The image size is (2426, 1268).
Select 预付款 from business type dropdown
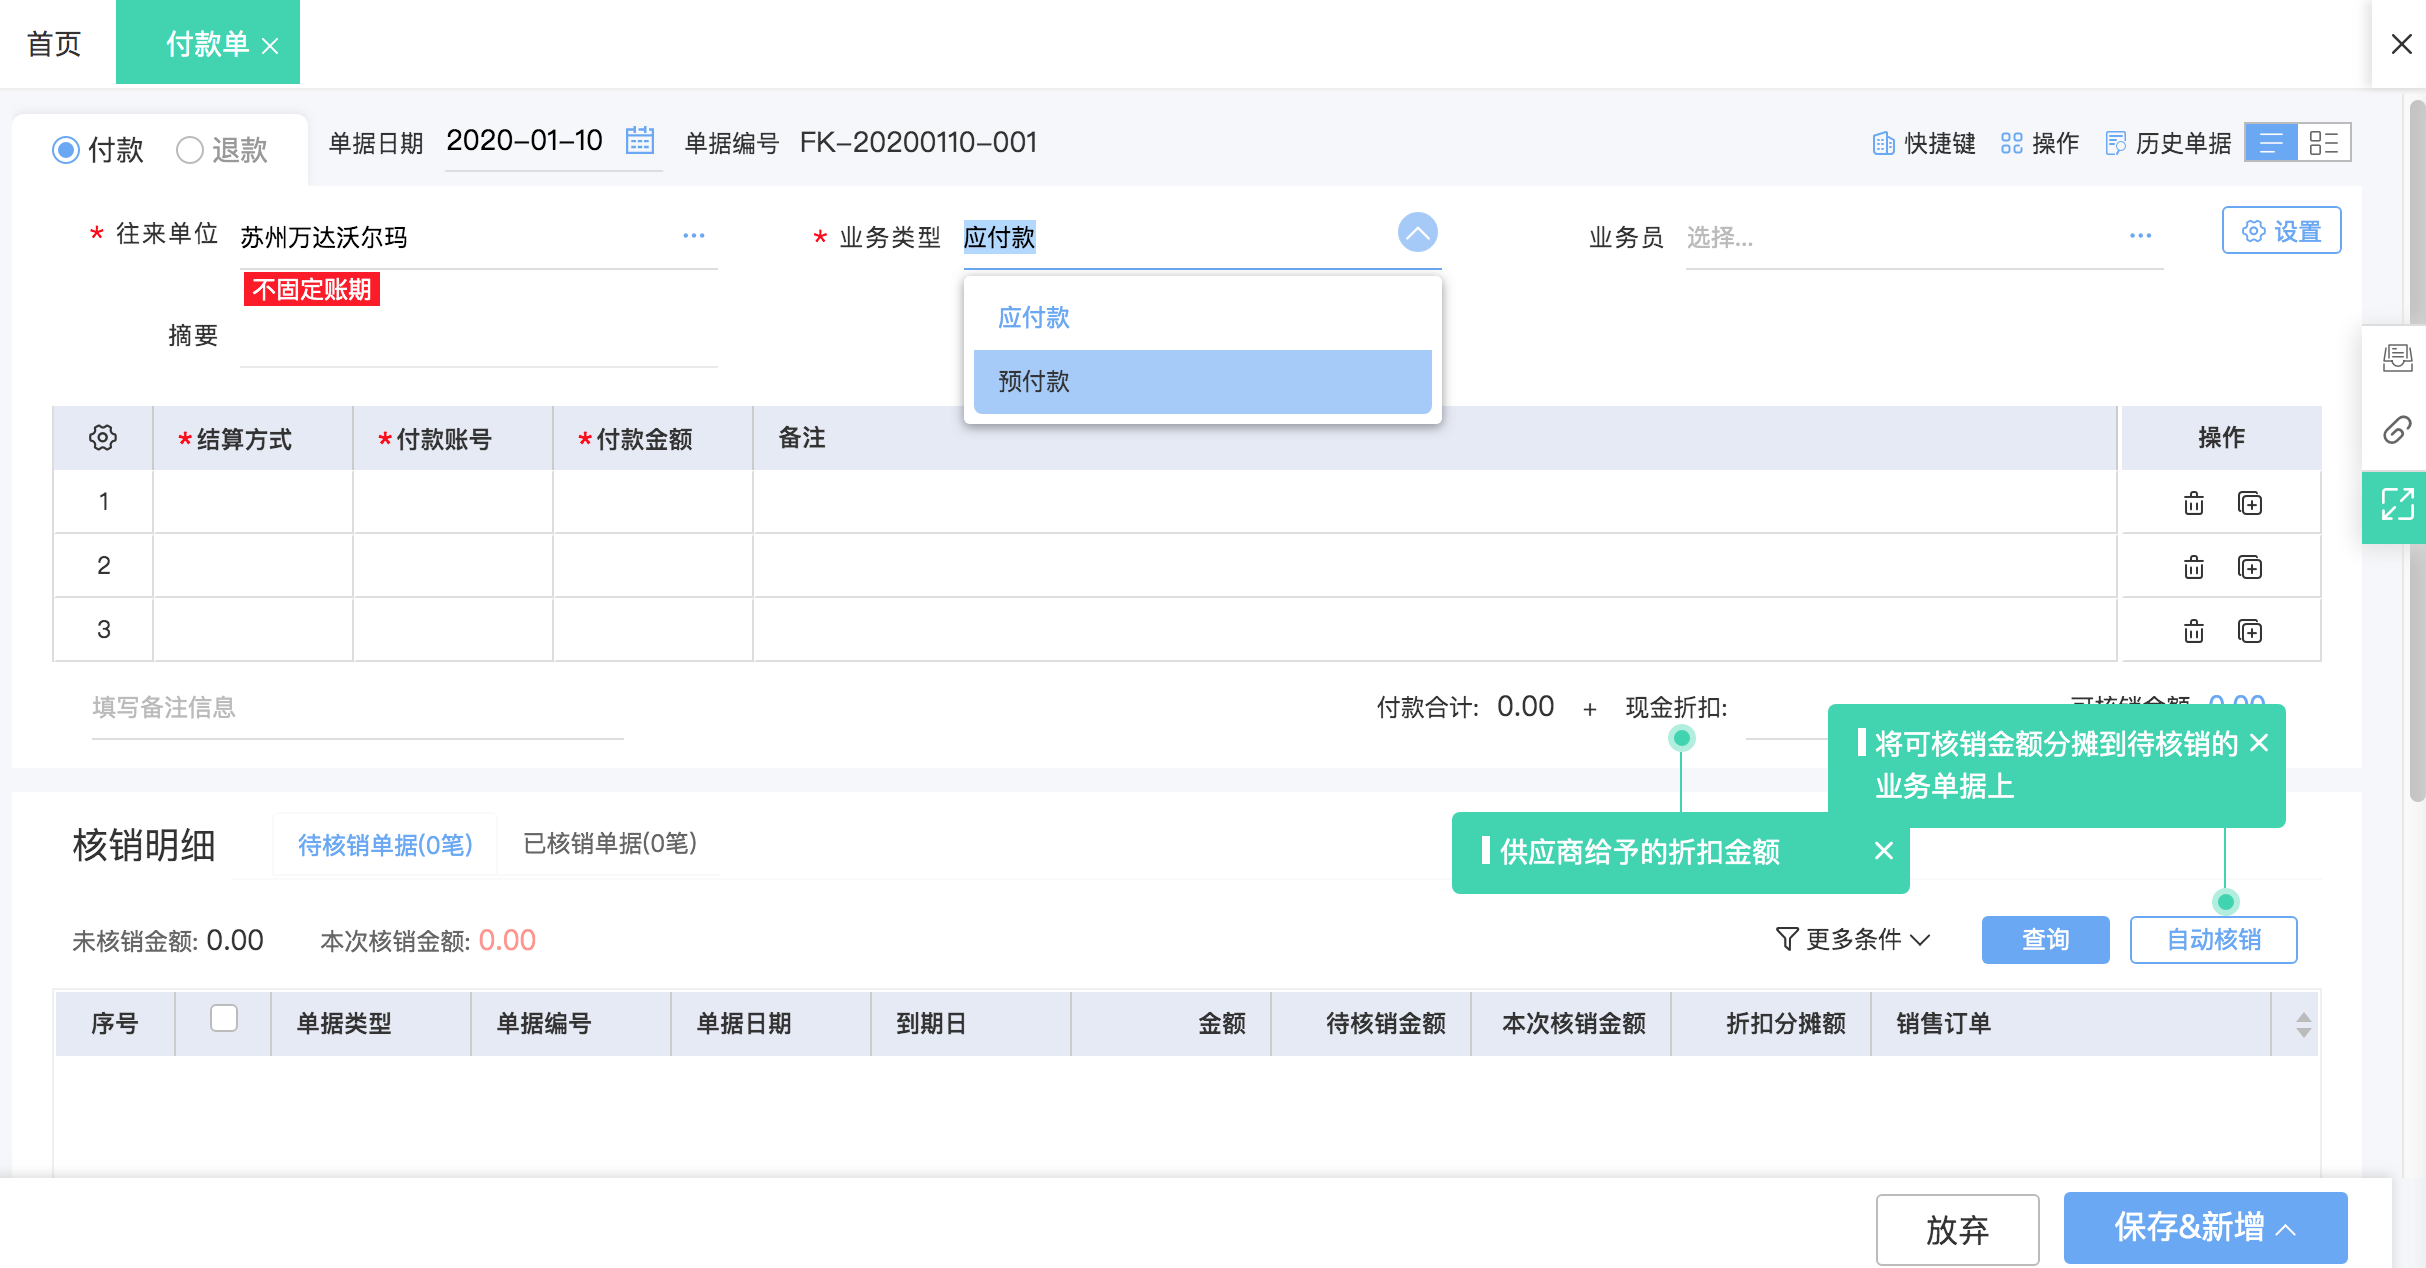coord(1202,382)
